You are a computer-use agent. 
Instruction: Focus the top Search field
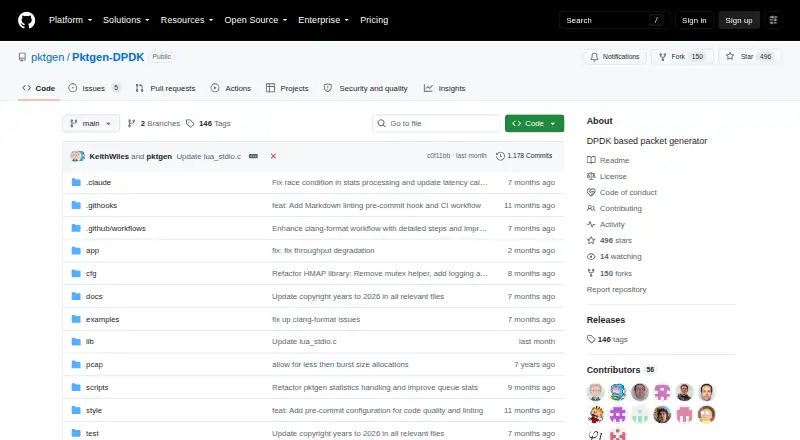click(614, 20)
